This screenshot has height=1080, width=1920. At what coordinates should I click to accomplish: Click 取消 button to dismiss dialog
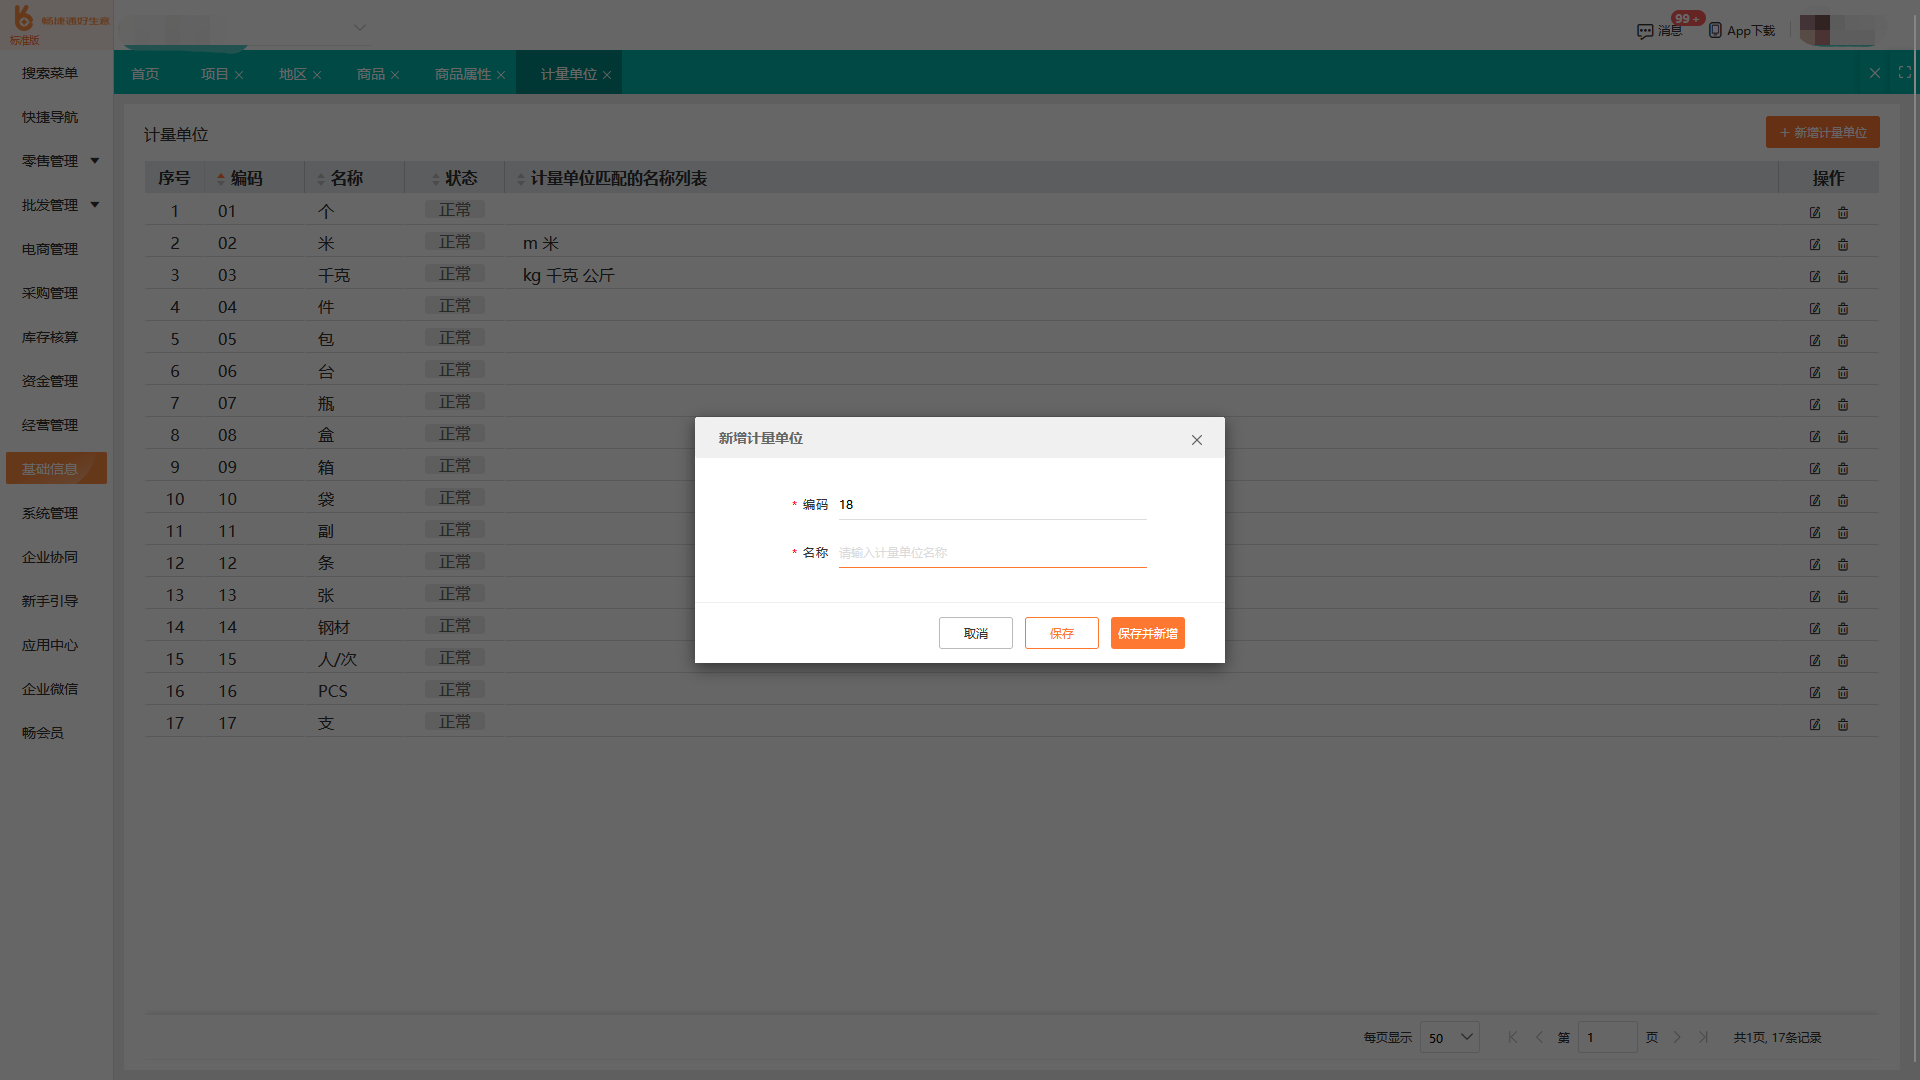click(x=976, y=633)
